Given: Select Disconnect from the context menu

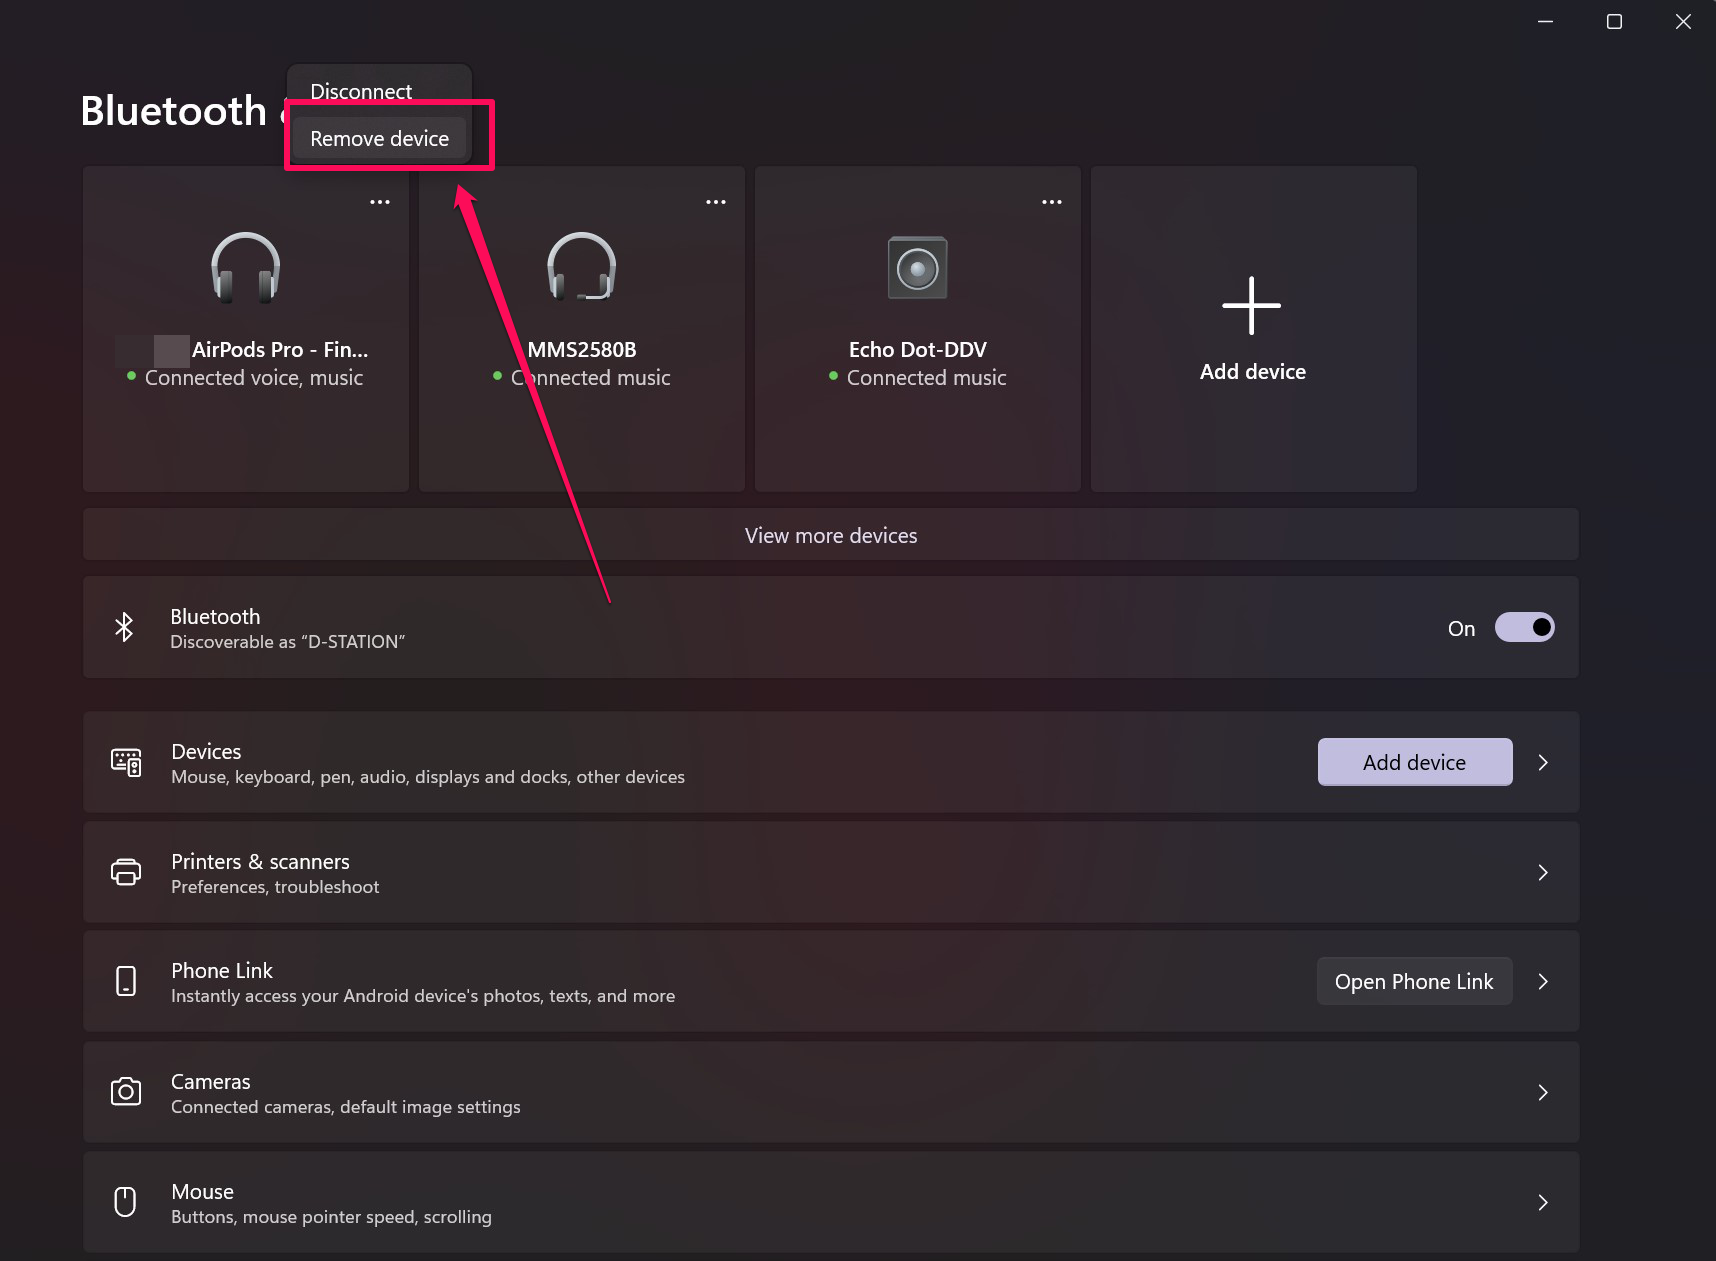Looking at the screenshot, I should pos(360,91).
